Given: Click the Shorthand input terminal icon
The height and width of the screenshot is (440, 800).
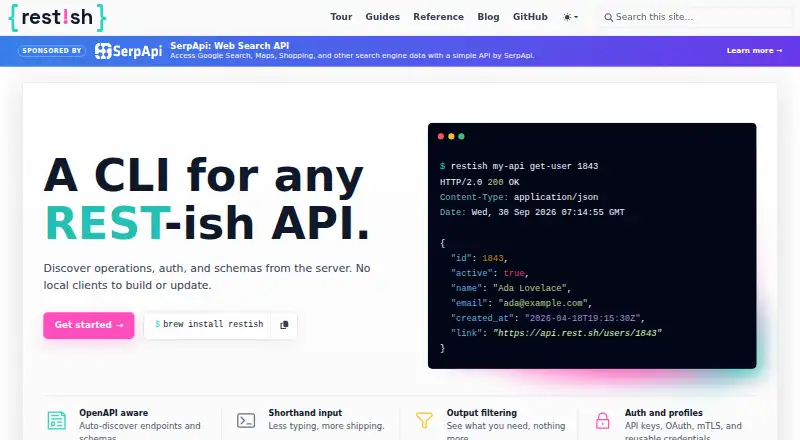Looking at the screenshot, I should coord(246,421).
